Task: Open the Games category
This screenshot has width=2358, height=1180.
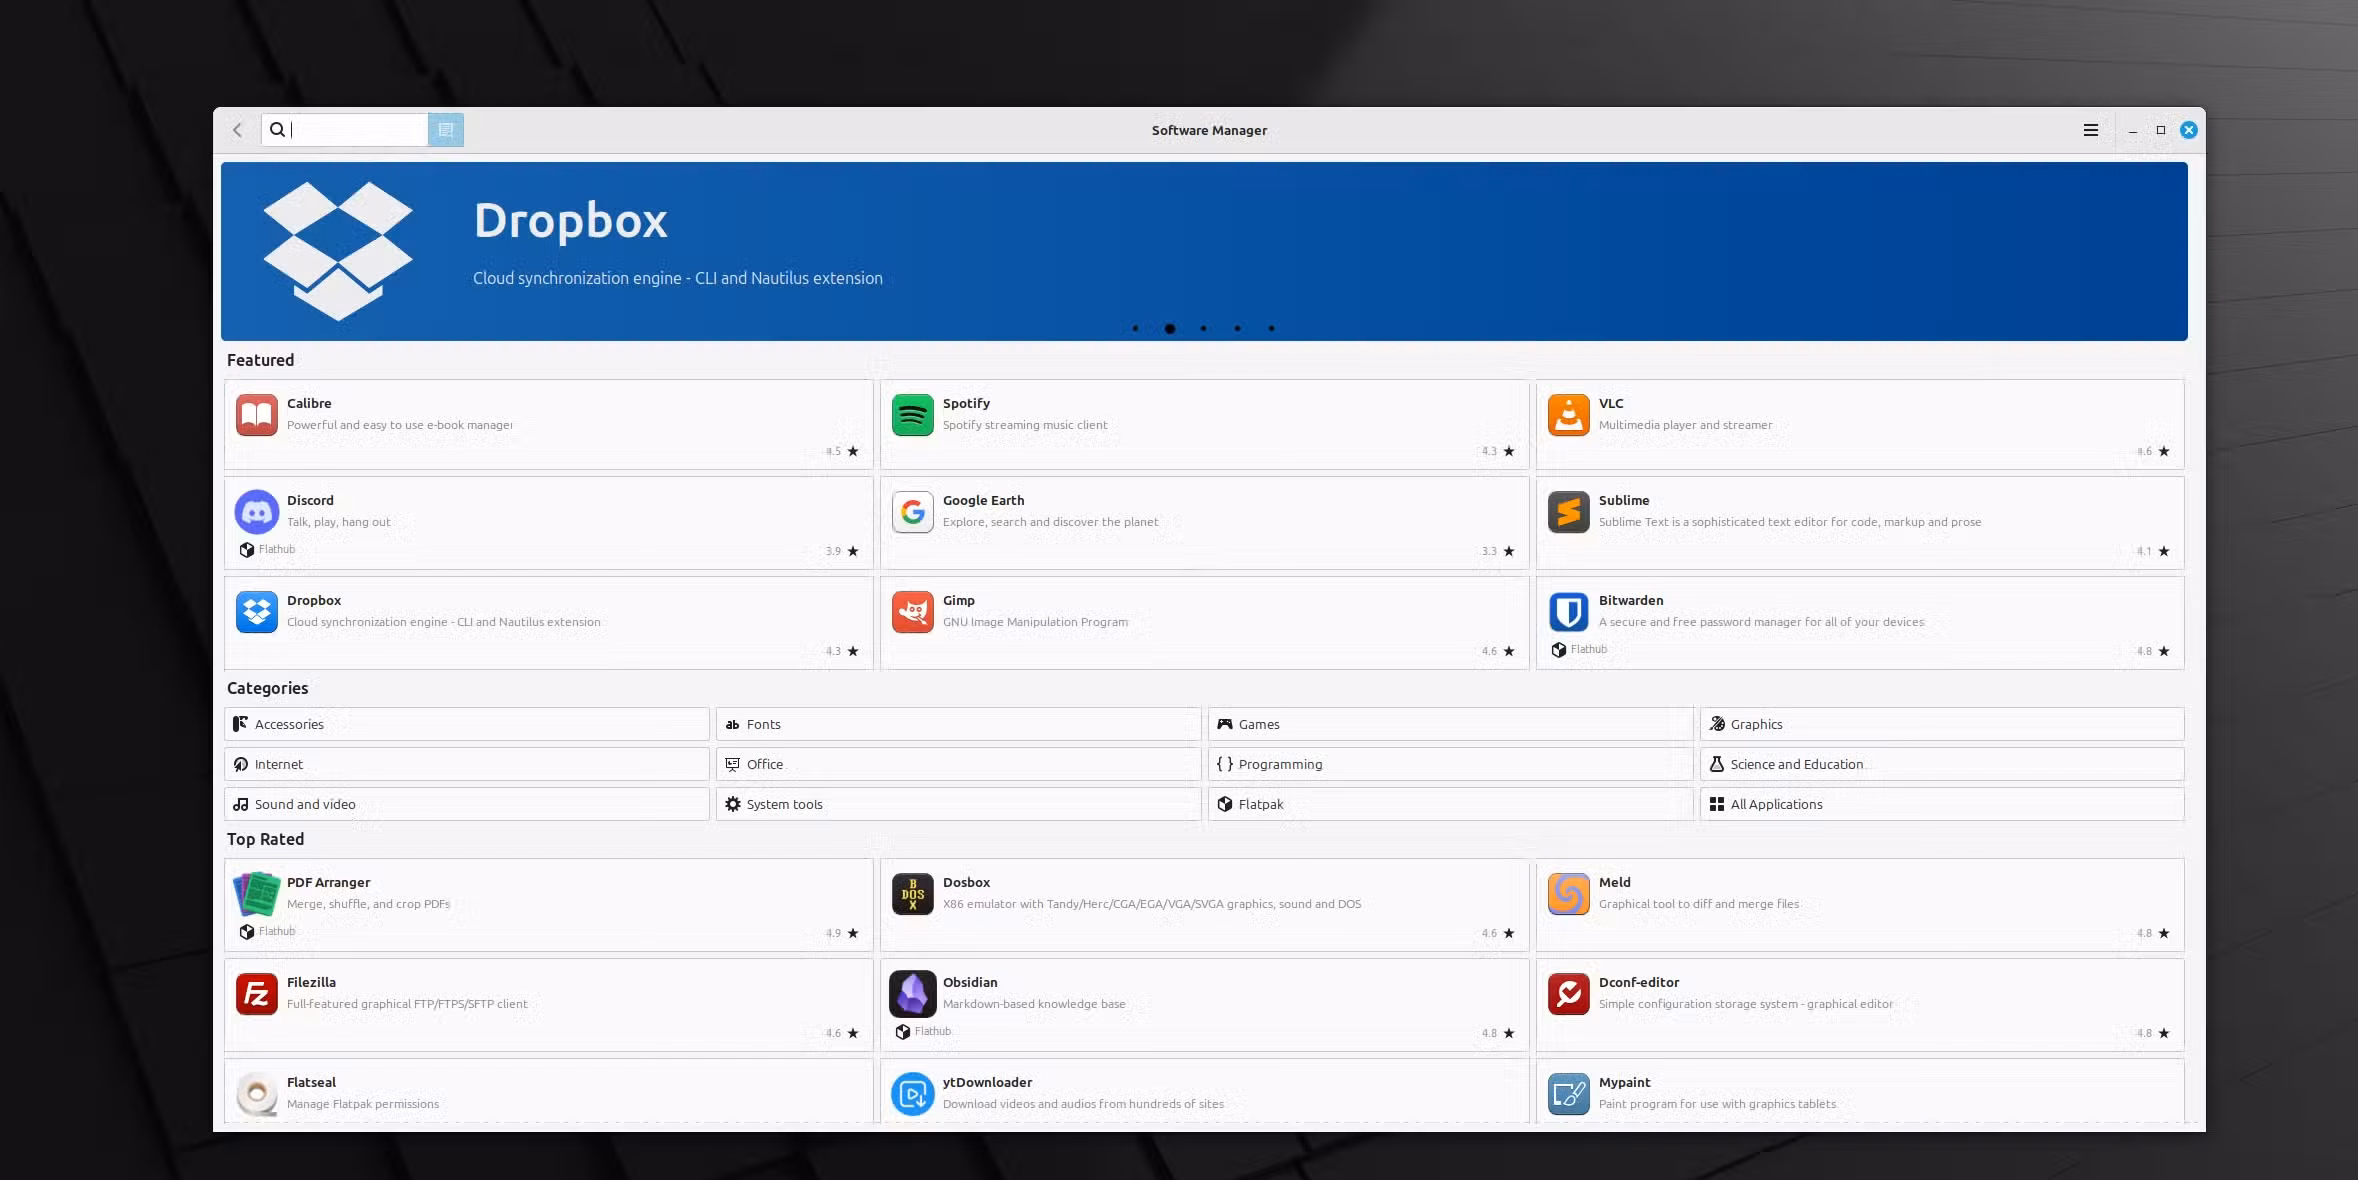Action: (1451, 724)
